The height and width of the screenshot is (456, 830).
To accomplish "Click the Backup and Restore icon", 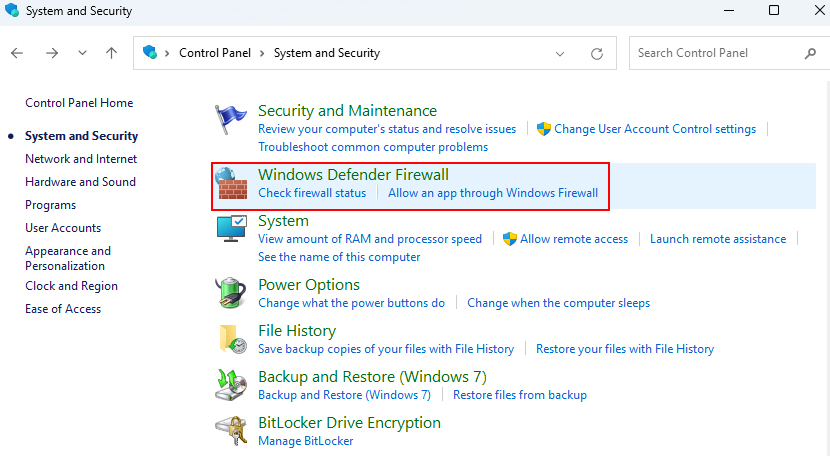I will (231, 385).
